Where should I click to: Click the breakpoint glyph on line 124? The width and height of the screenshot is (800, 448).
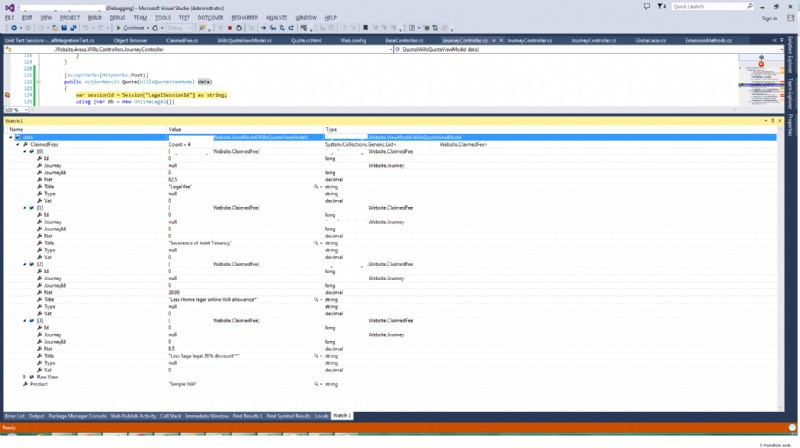7,95
